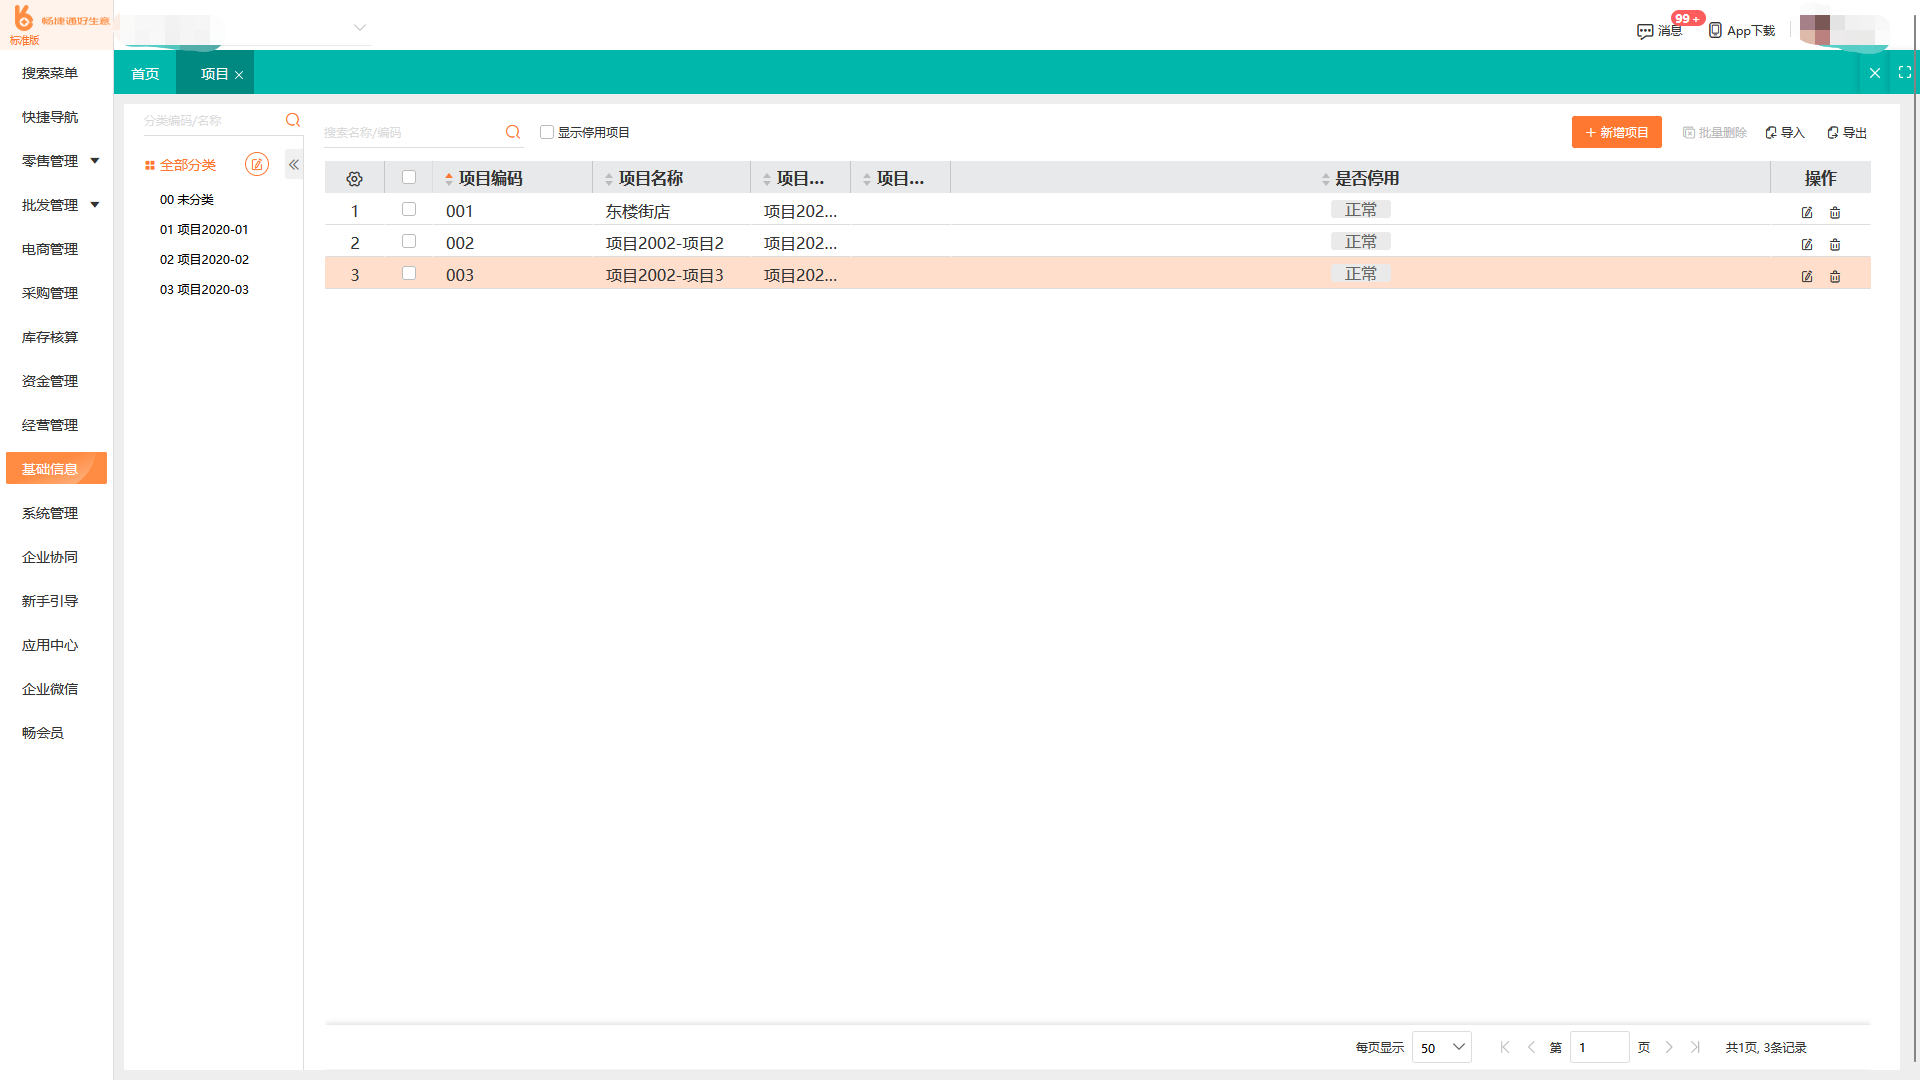Switch to 首页 tab
Screen dimensions: 1920x1080
tap(146, 73)
